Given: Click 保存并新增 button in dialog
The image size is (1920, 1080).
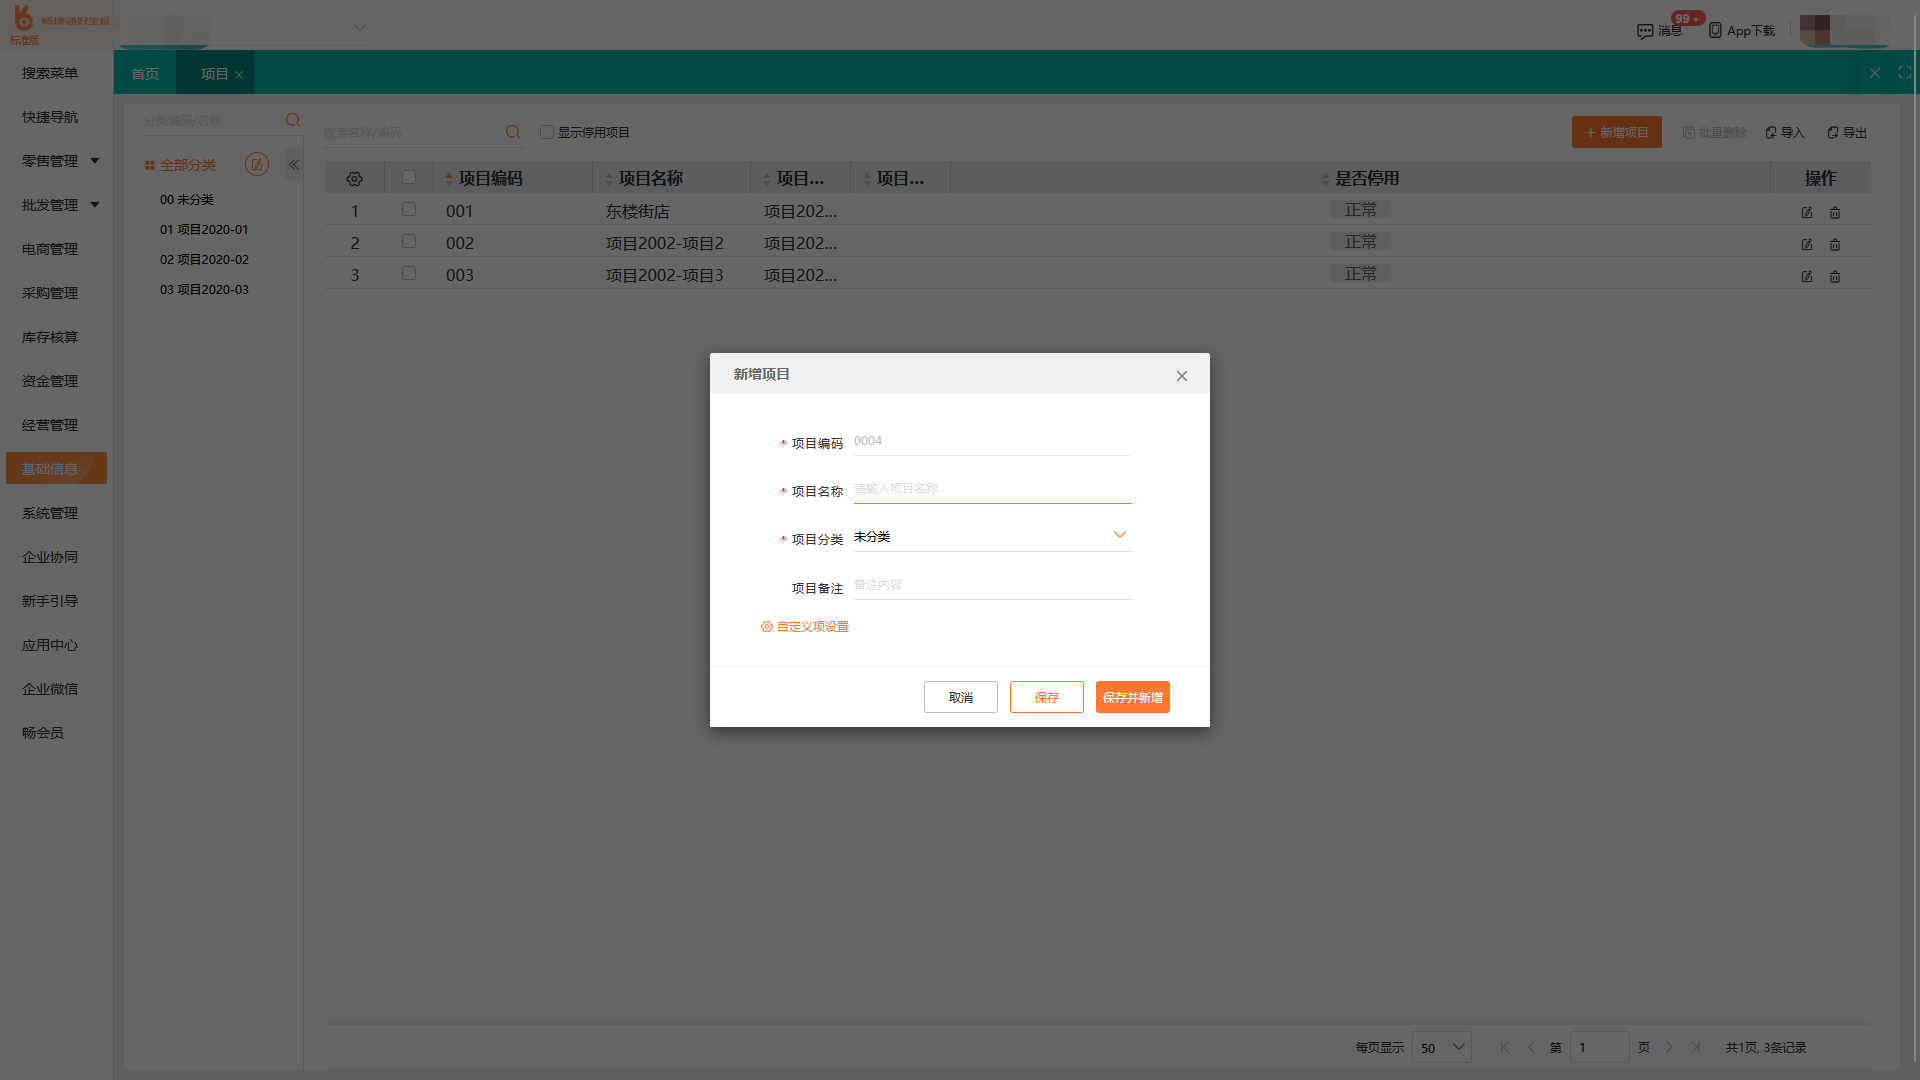Looking at the screenshot, I should [x=1133, y=696].
